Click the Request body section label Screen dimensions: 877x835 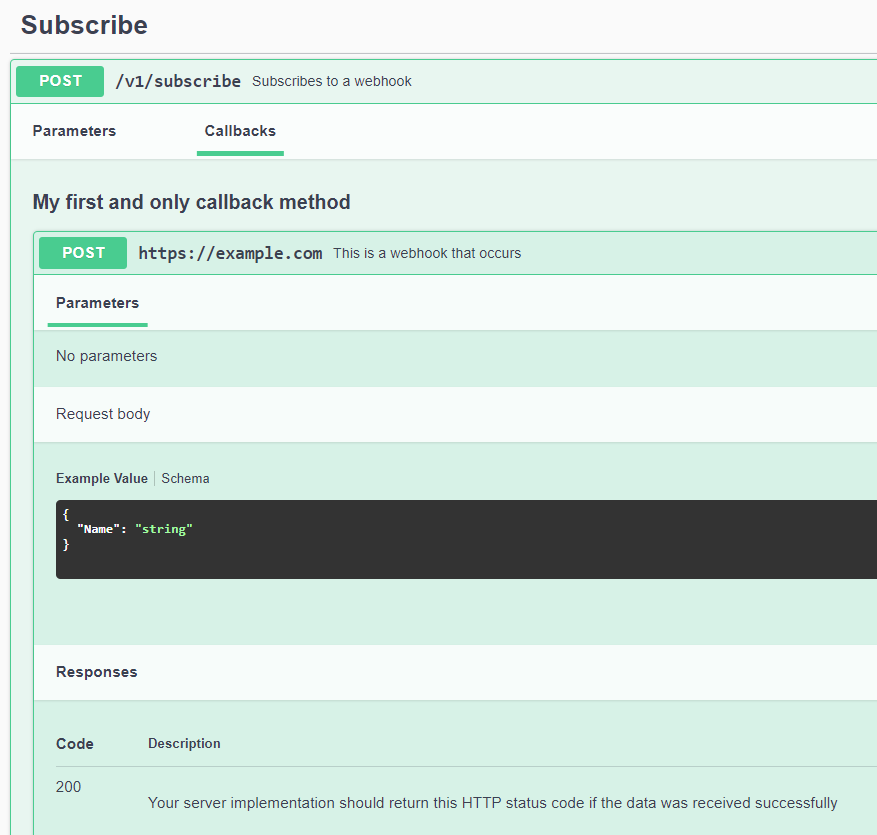tap(103, 414)
